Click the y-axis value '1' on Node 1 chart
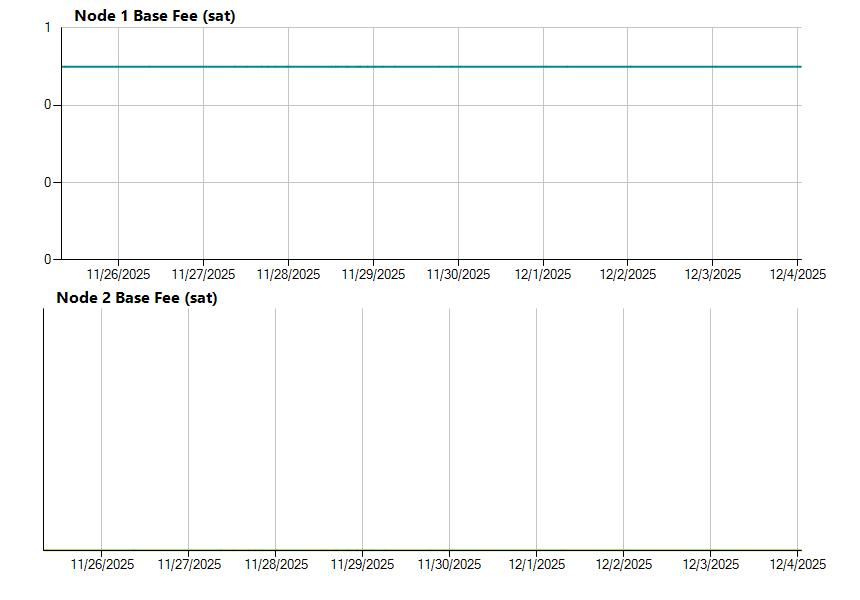 coord(48,28)
